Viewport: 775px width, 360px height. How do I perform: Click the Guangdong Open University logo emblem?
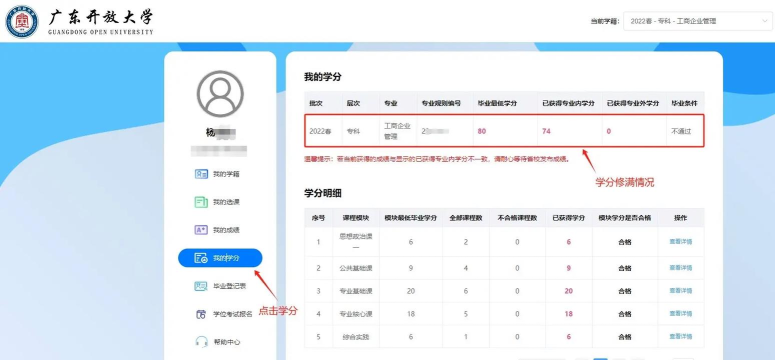point(22,21)
